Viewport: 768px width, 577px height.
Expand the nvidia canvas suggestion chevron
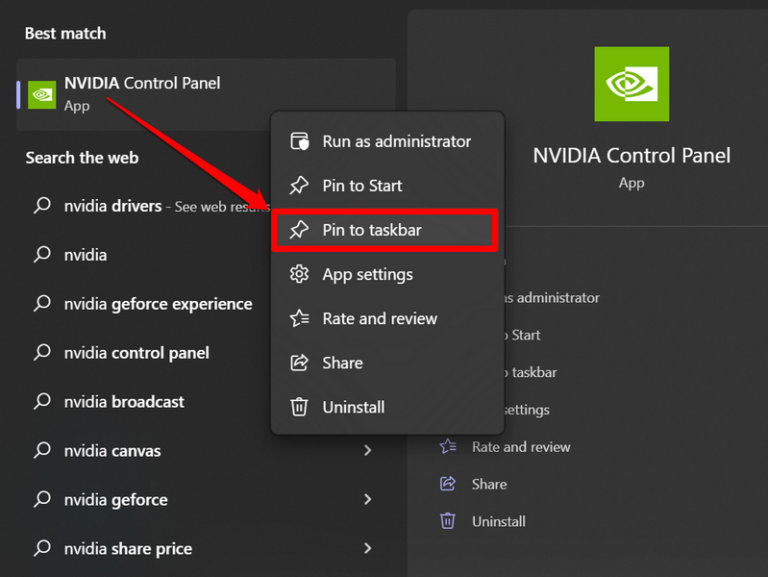point(367,451)
